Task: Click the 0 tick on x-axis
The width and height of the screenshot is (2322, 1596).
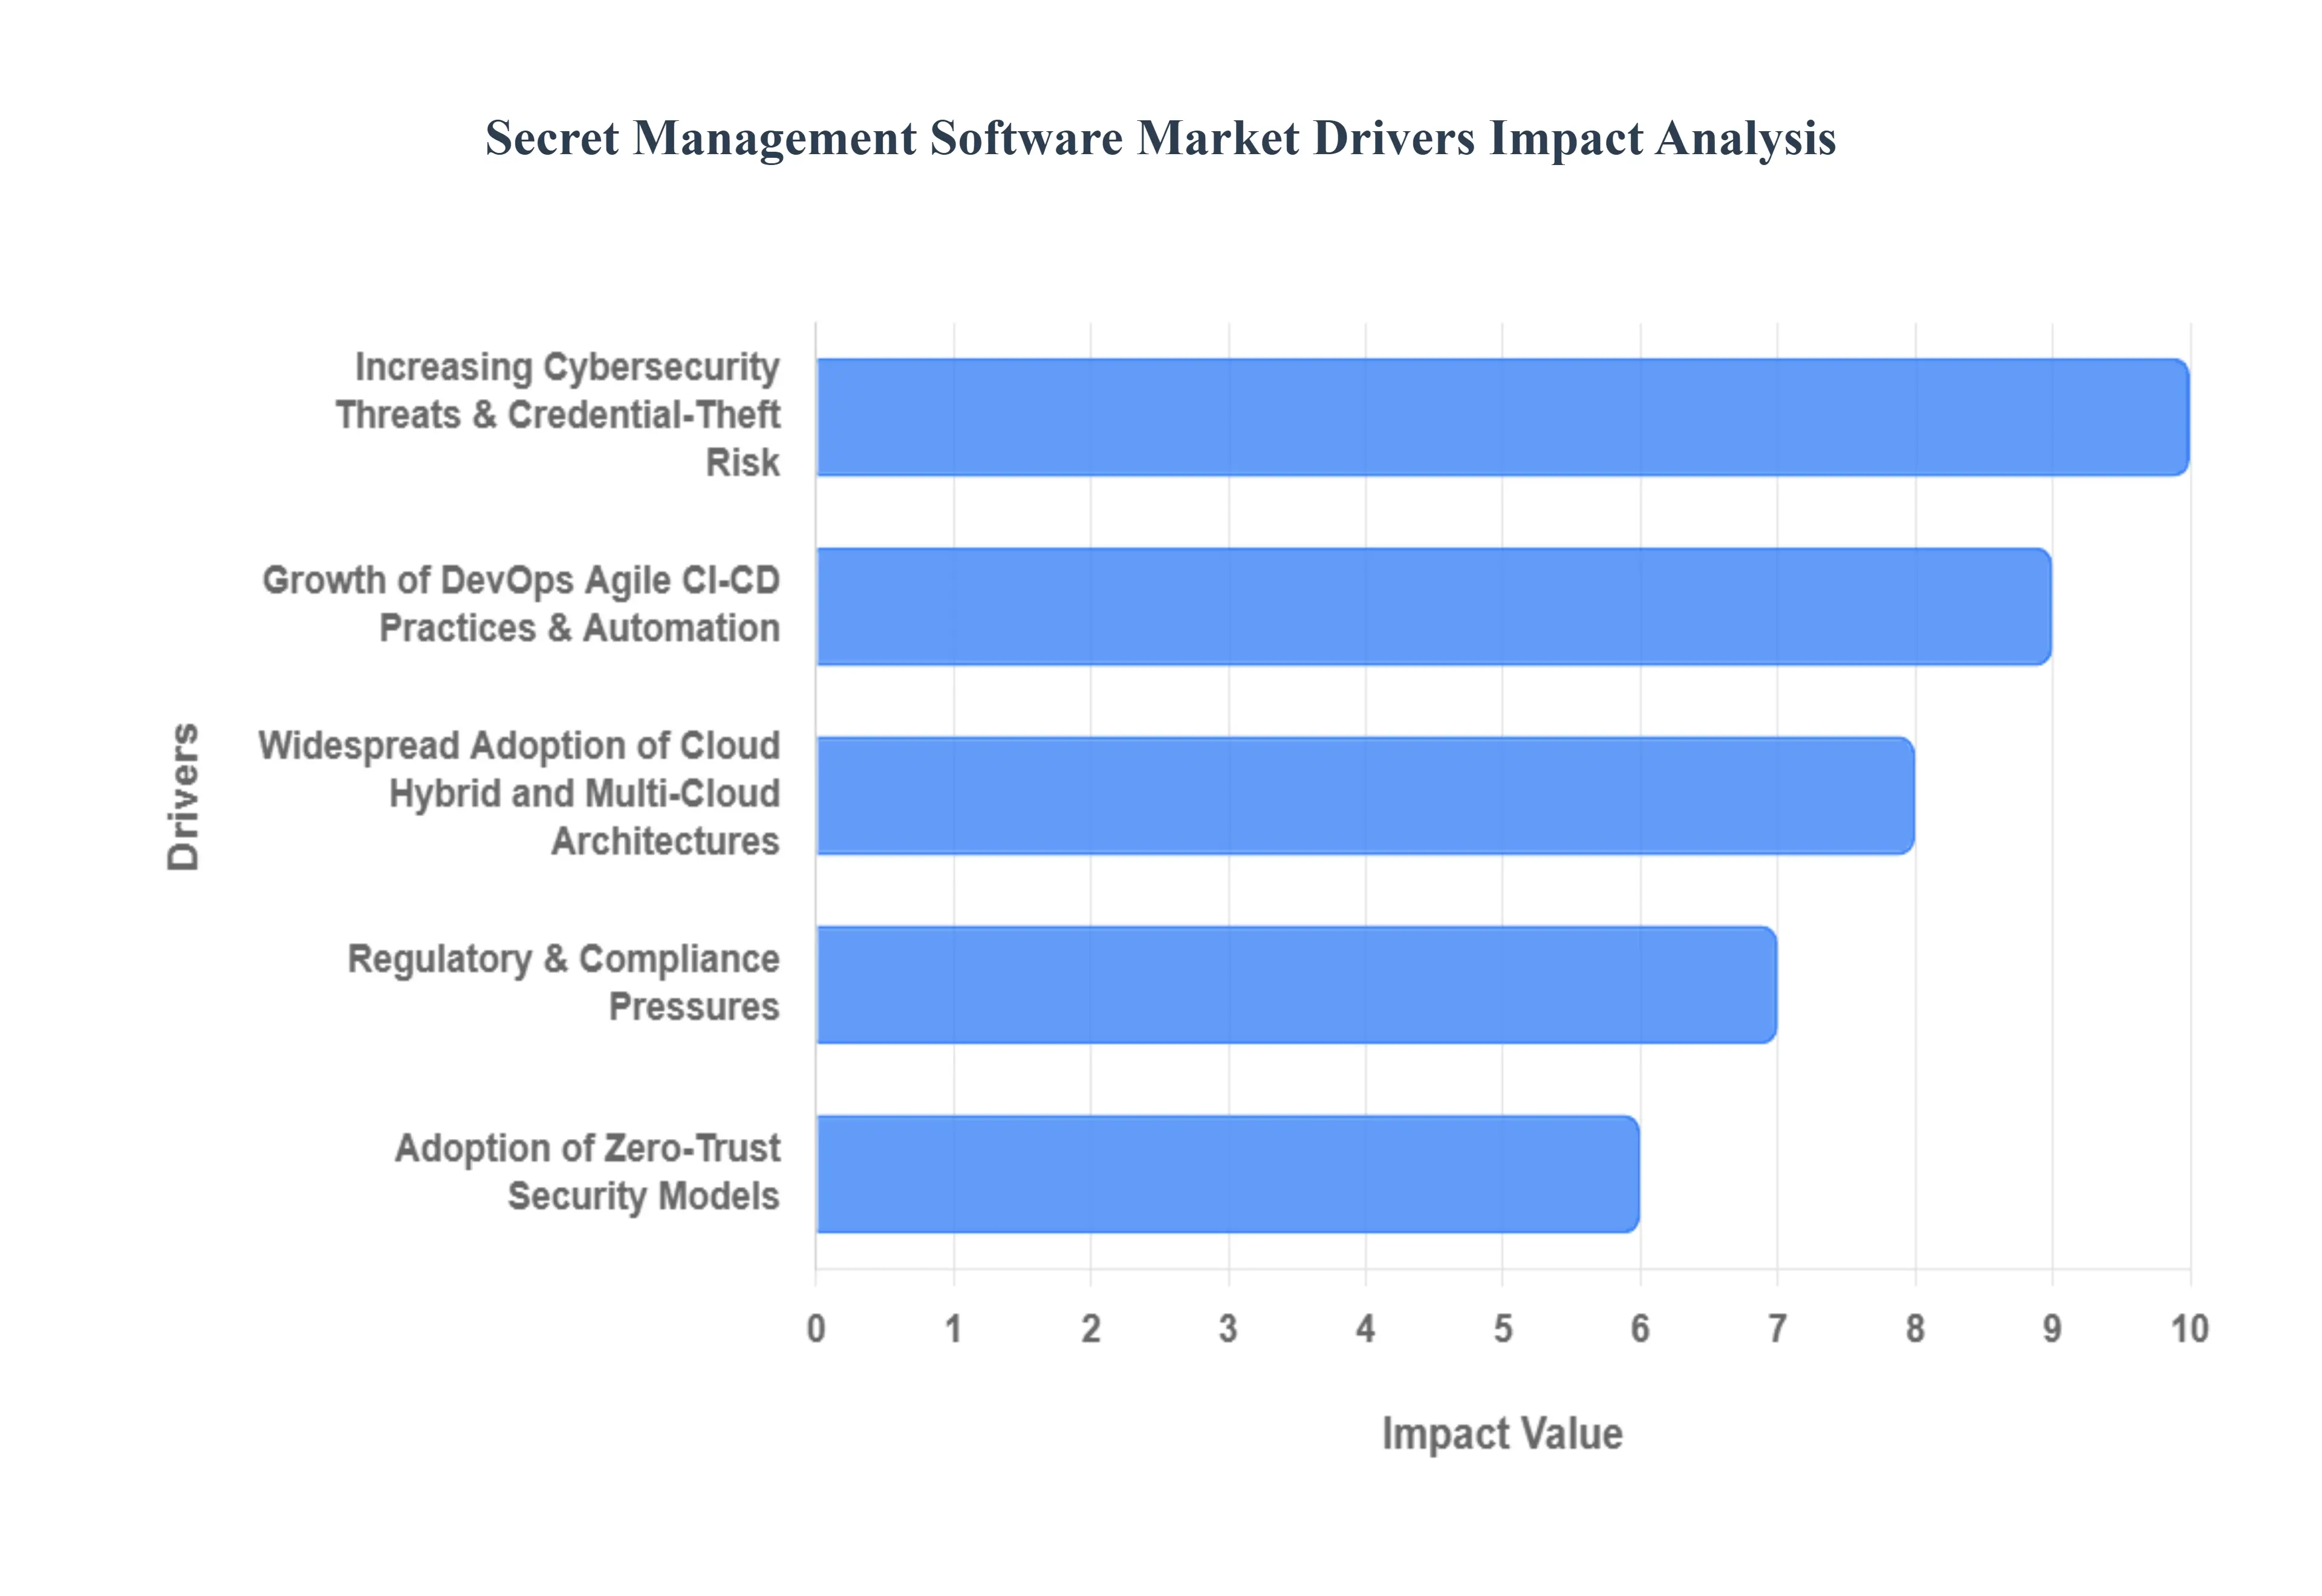Action: point(816,1329)
